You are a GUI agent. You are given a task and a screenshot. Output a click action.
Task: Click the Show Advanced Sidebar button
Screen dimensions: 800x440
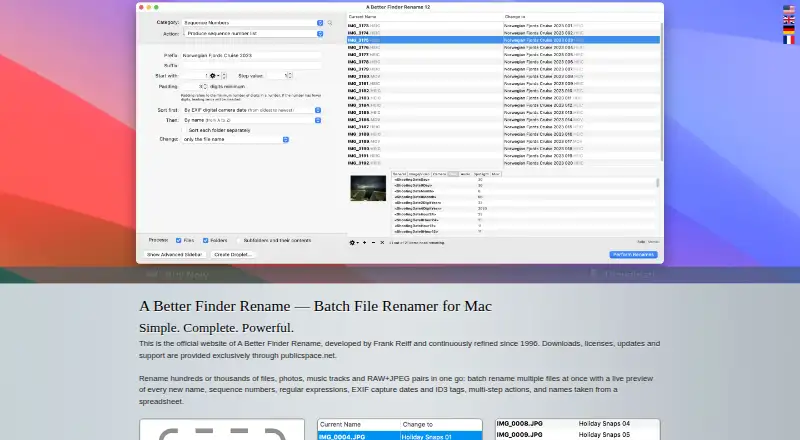[x=174, y=255]
